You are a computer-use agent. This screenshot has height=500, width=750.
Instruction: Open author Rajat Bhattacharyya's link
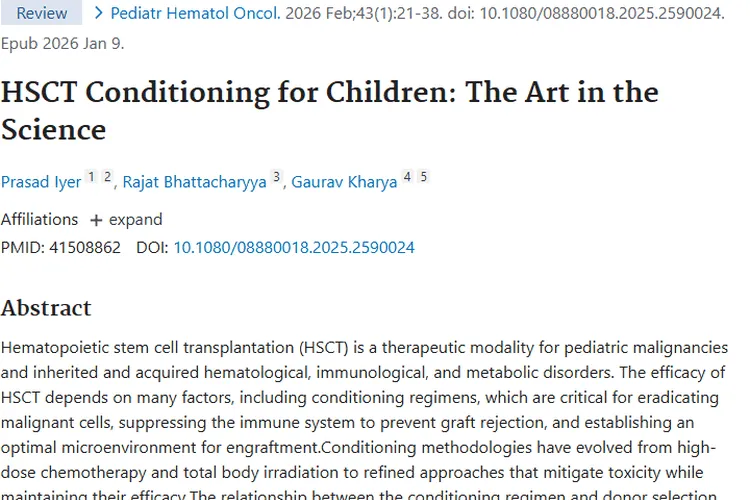pyautogui.click(x=194, y=182)
